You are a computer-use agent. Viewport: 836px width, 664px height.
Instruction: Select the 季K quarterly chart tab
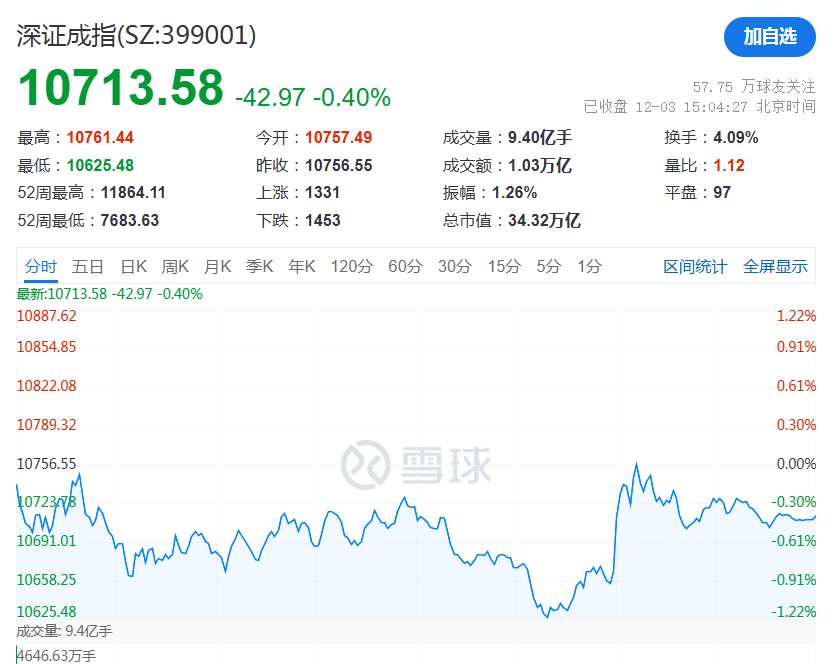259,267
